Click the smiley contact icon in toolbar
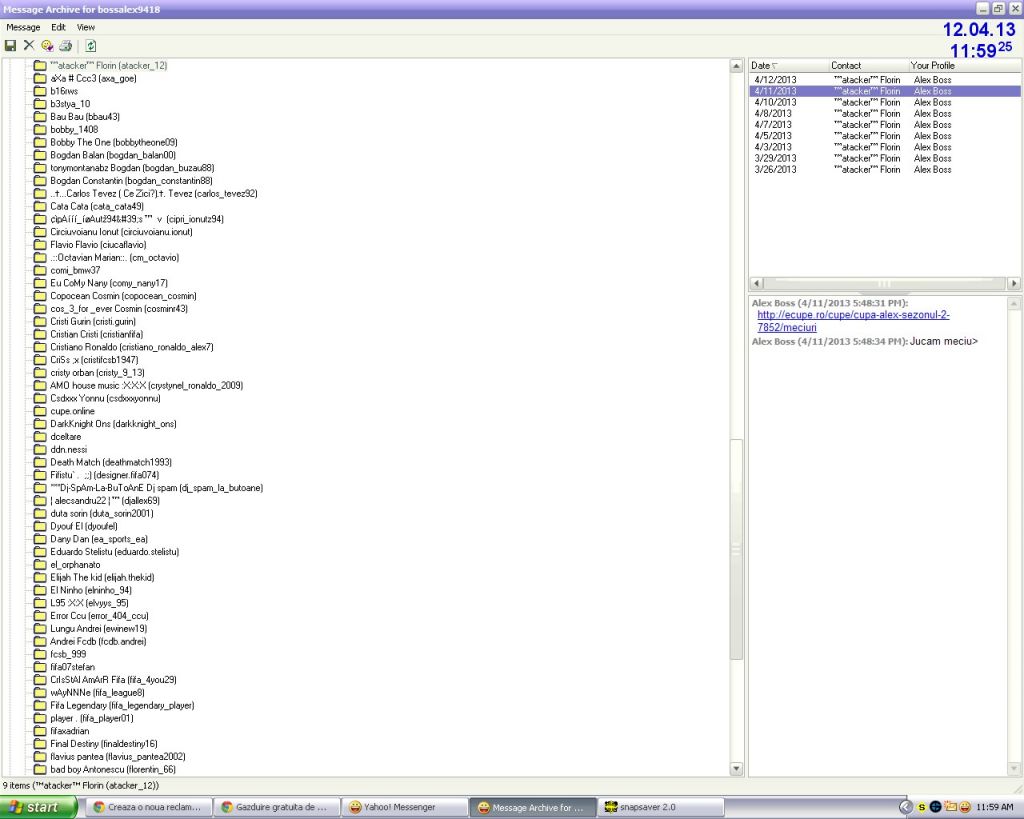This screenshot has width=1024, height=819. click(46, 46)
